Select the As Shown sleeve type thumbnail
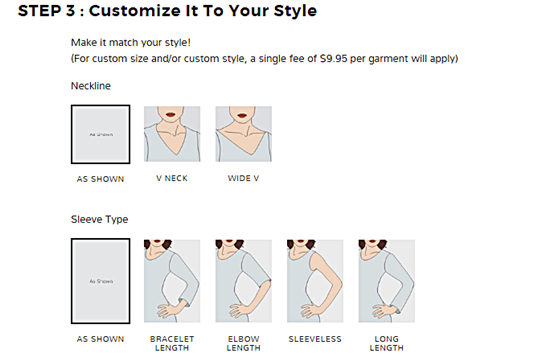533x361 pixels. click(x=100, y=281)
